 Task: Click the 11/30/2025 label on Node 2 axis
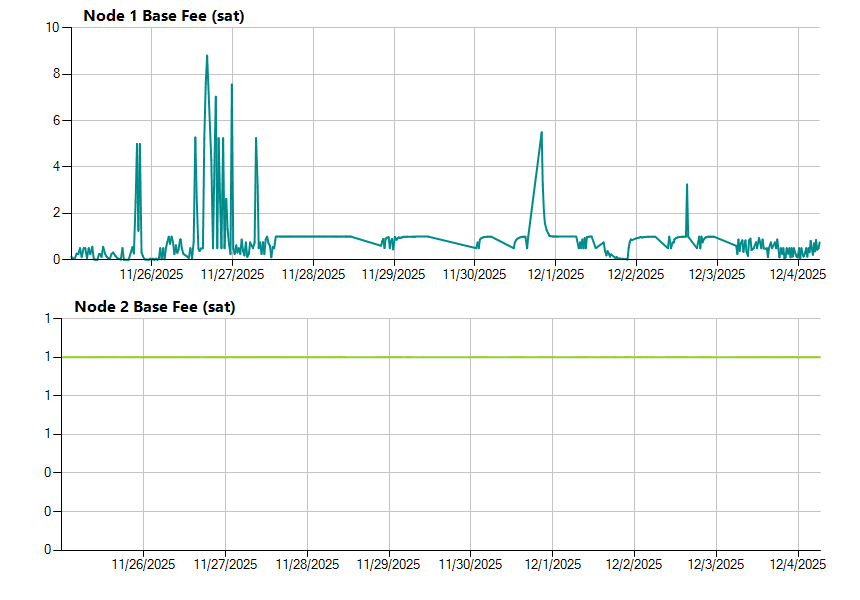pos(470,565)
